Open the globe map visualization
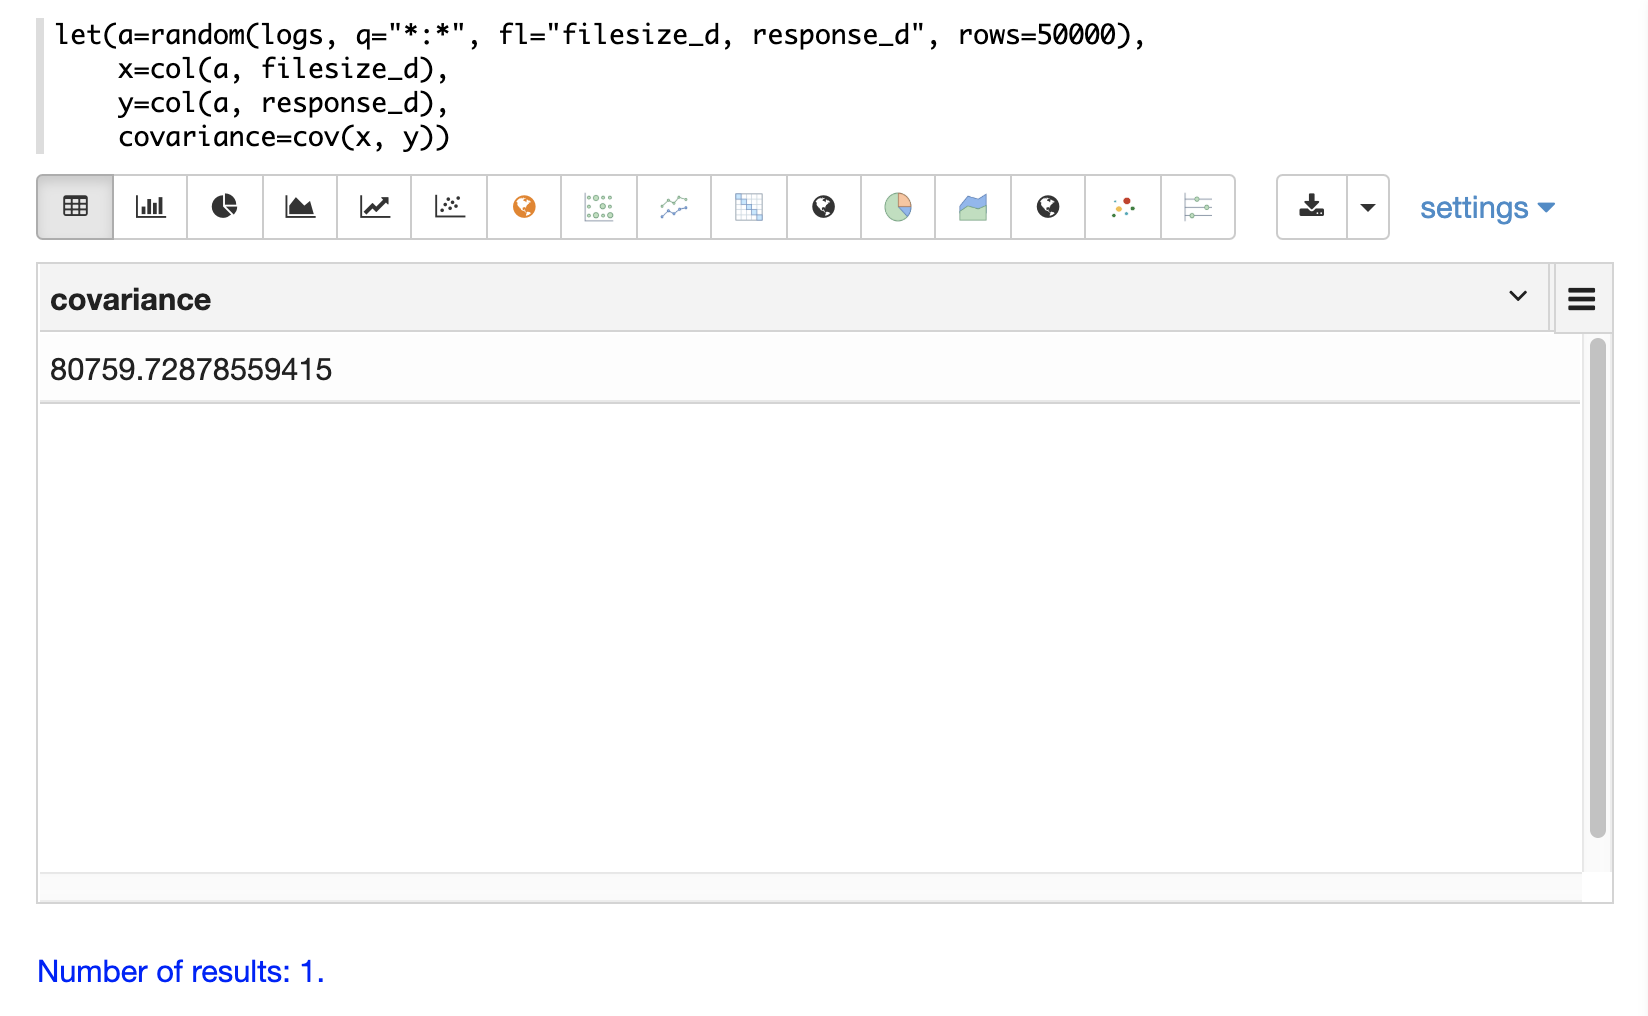This screenshot has width=1648, height=1016. pyautogui.click(x=823, y=207)
